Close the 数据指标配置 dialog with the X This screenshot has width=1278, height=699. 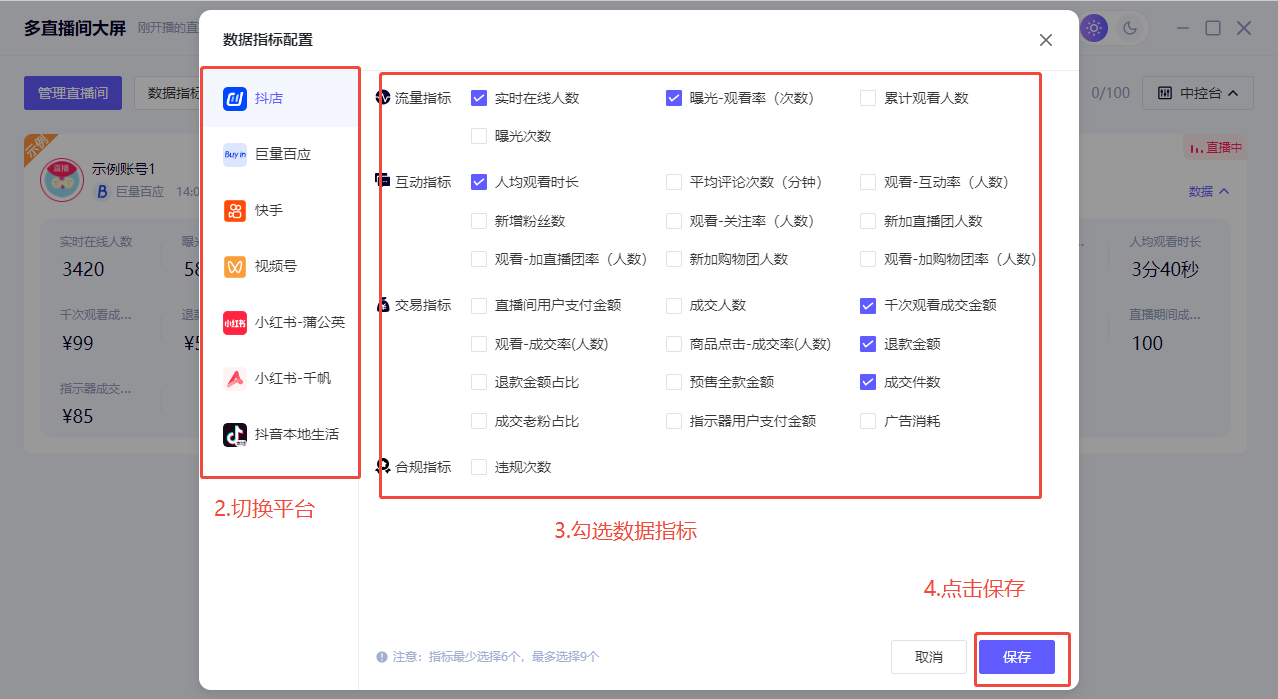click(1045, 40)
